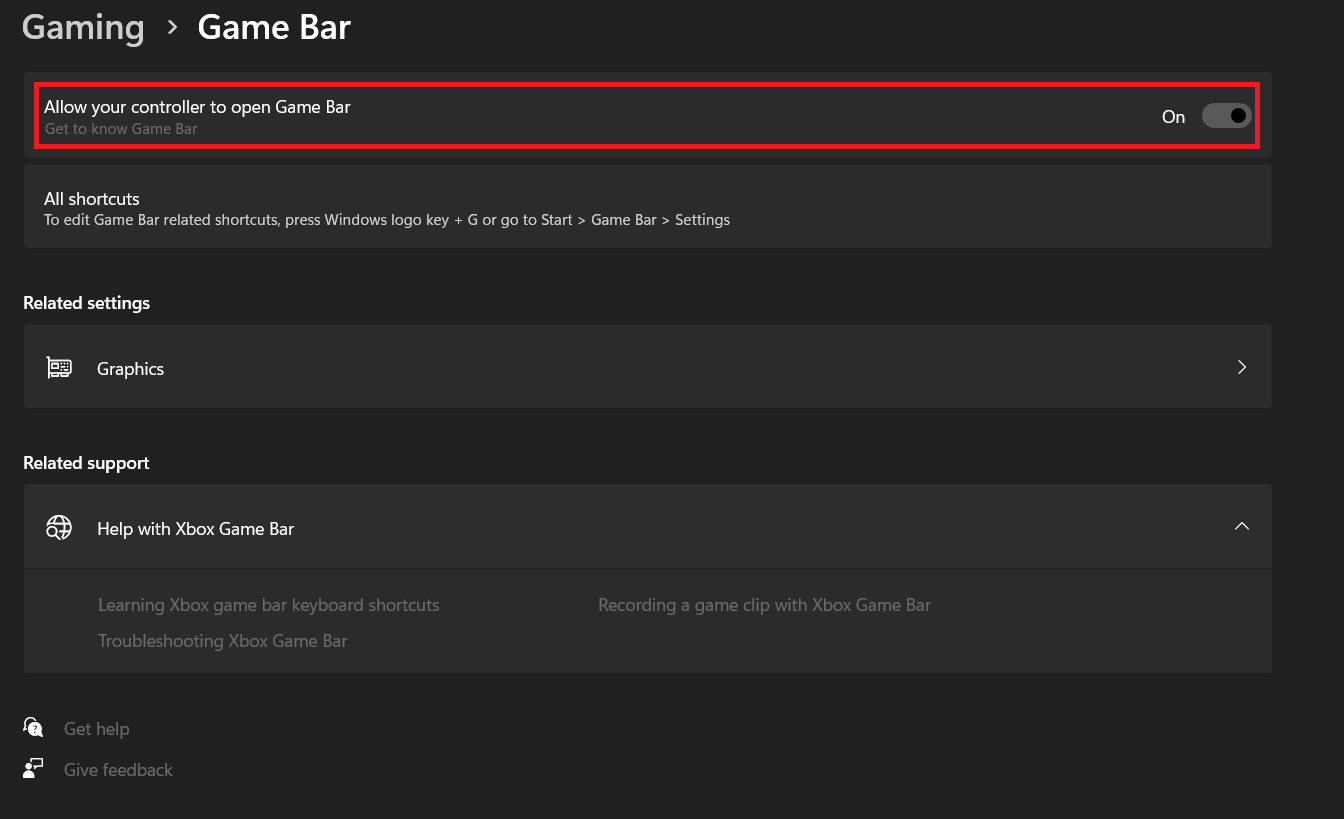Turn off controller opening Game Bar

[1226, 116]
